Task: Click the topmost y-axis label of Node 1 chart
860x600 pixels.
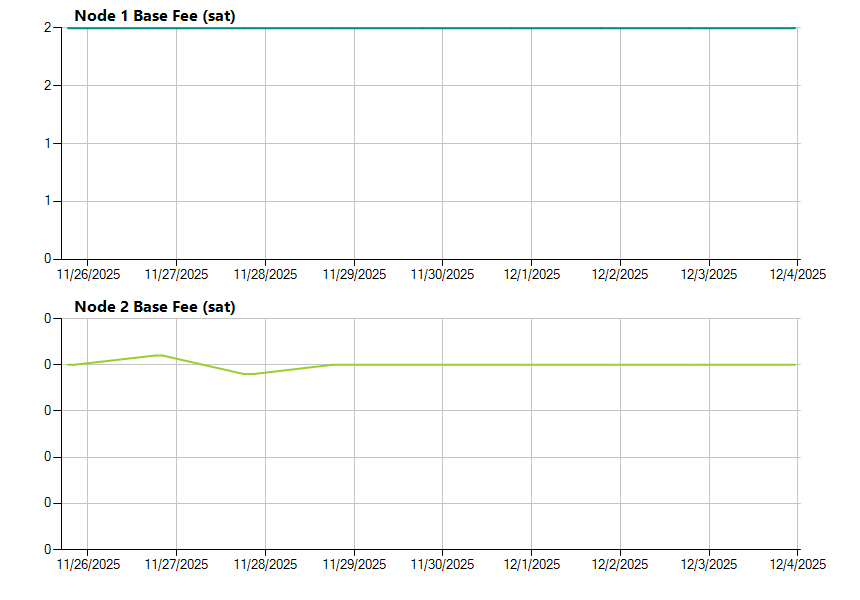Action: (x=47, y=28)
